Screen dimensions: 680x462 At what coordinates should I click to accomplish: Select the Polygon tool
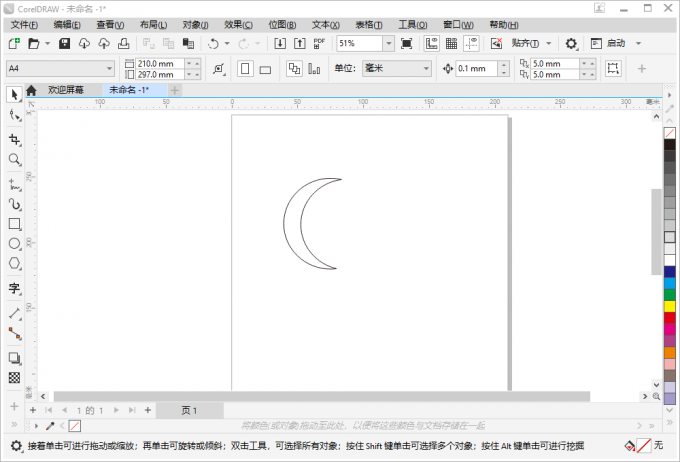(x=14, y=264)
